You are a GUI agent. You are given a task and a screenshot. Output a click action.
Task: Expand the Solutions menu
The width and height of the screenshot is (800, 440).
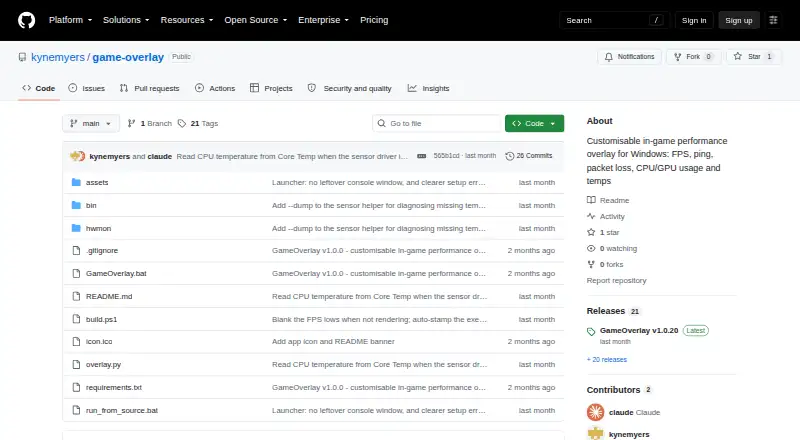pyautogui.click(x=126, y=20)
